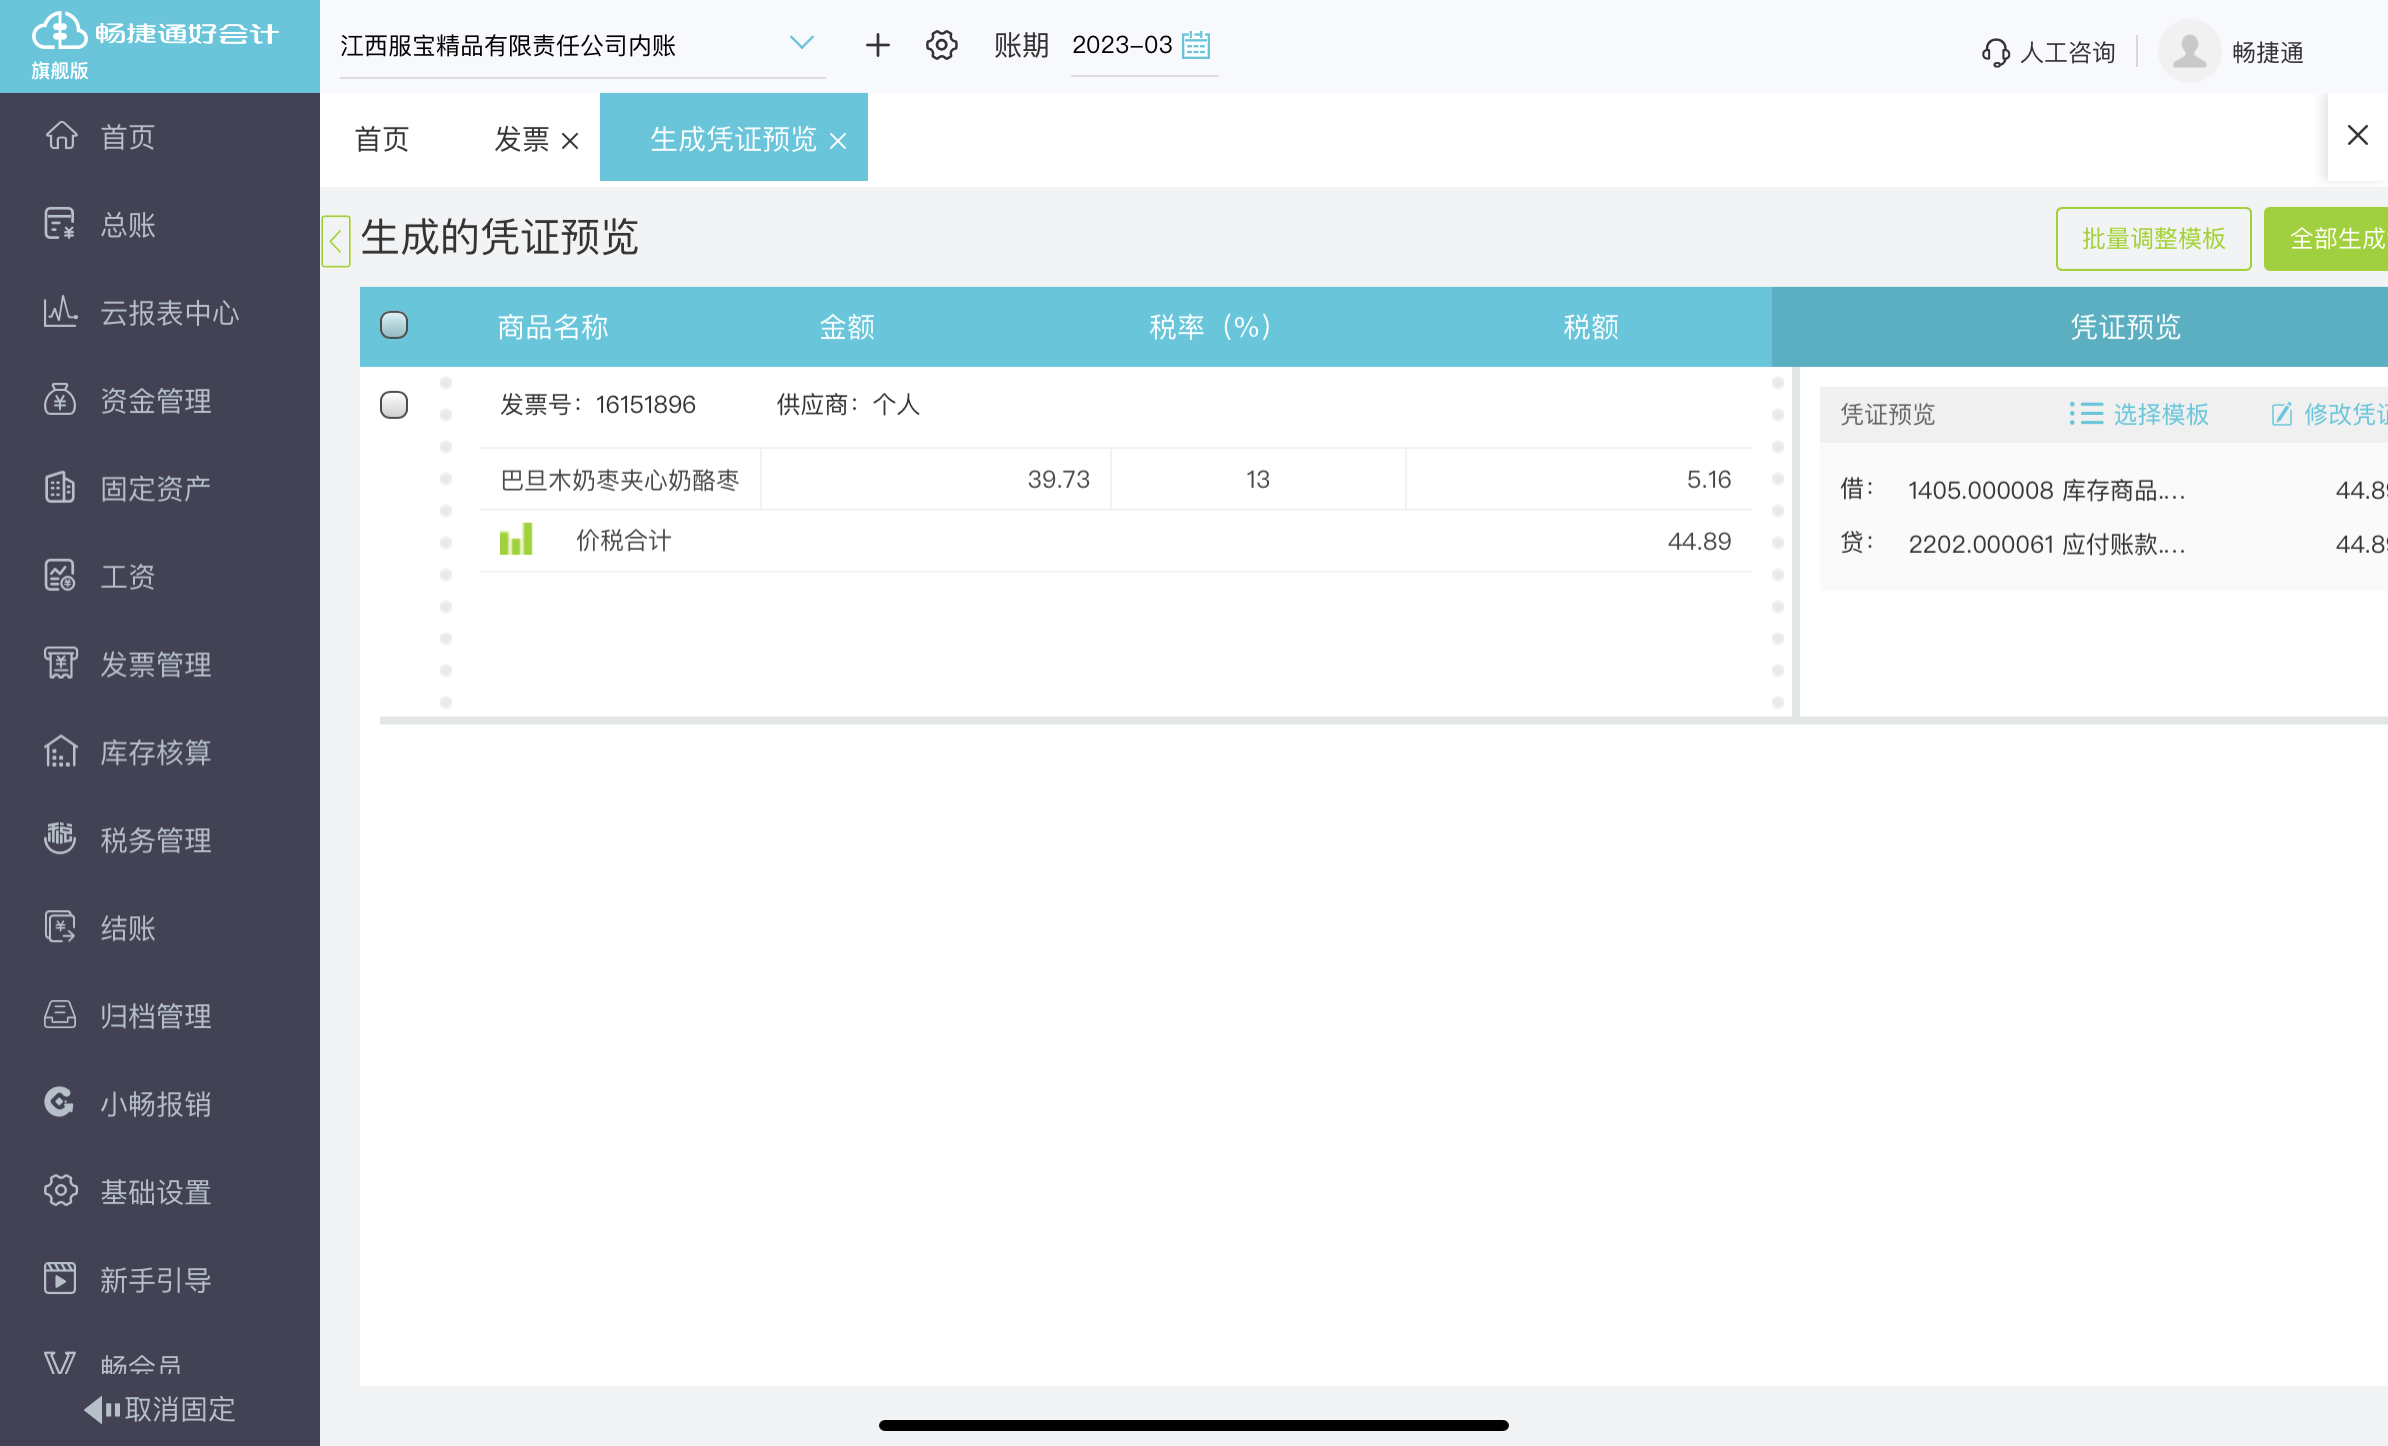Image resolution: width=2388 pixels, height=1446 pixels.
Task: Toggle the top-left select-all checkbox
Action: (394, 327)
